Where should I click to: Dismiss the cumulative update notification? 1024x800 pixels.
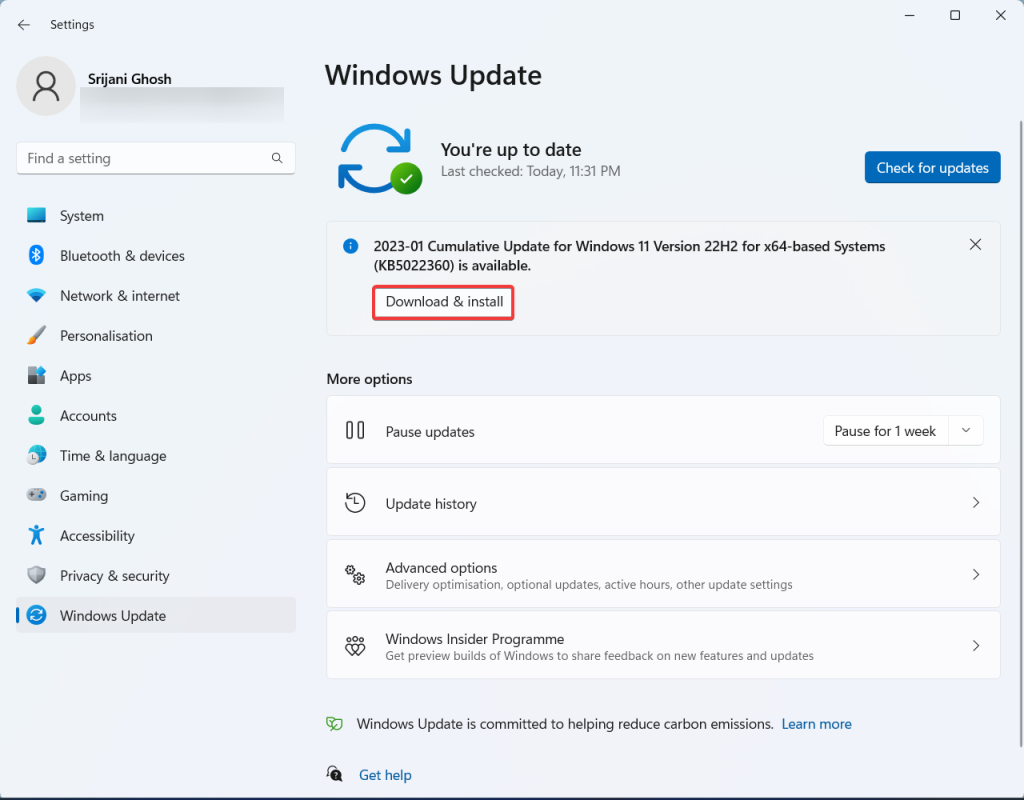point(975,244)
